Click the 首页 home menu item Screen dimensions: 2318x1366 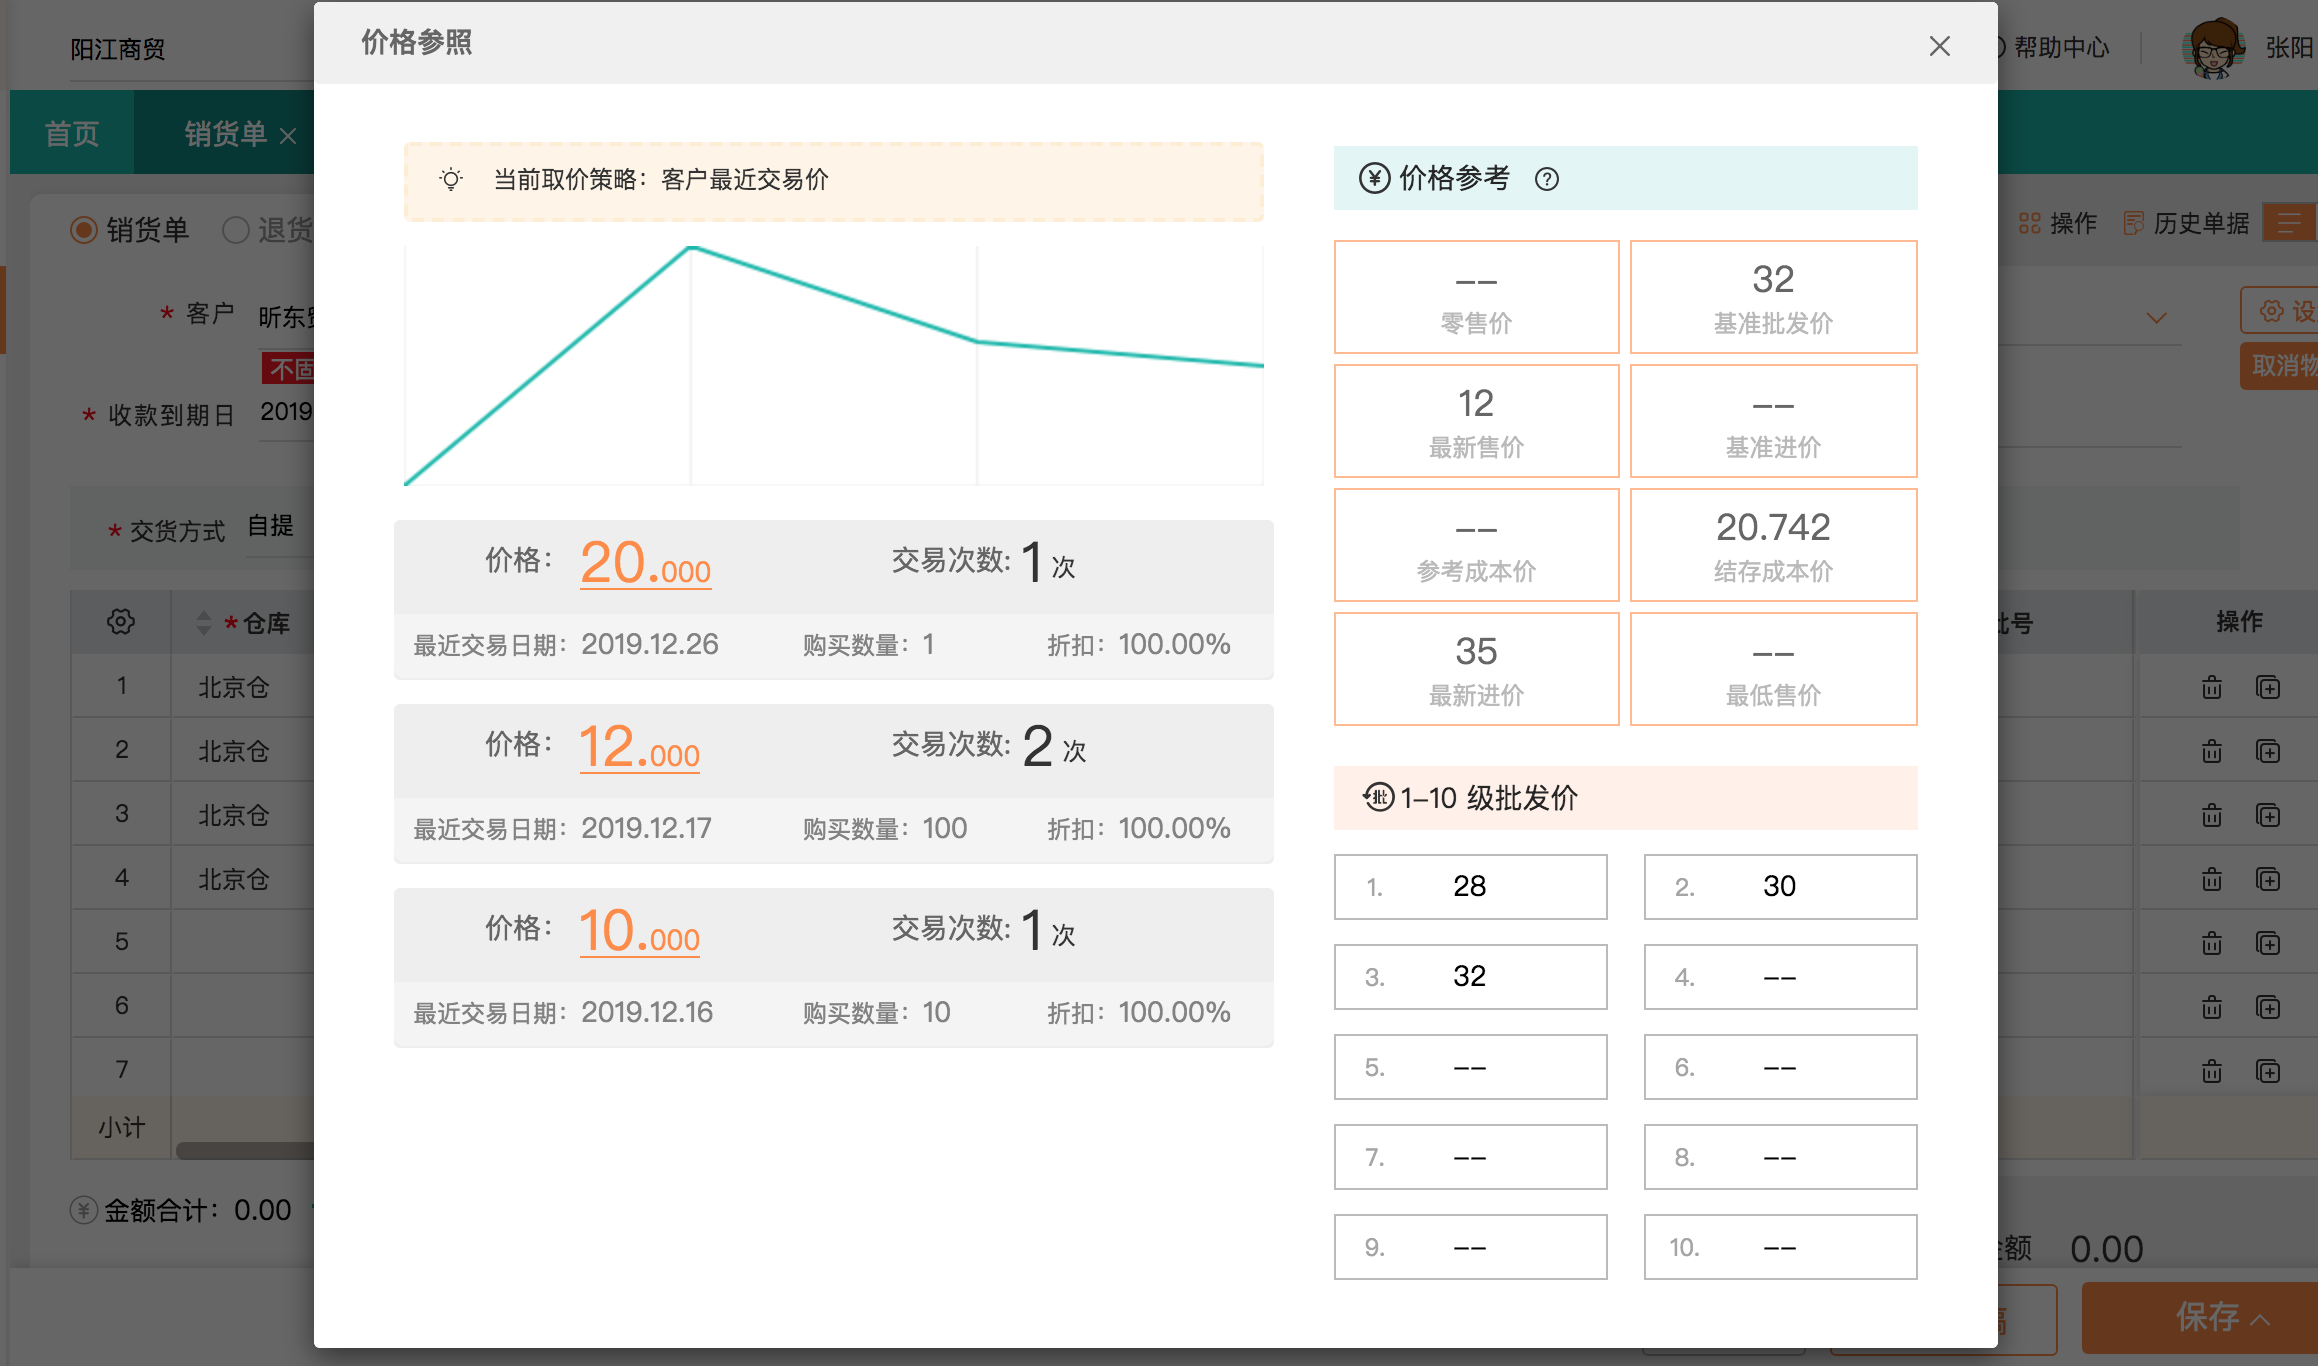point(72,135)
